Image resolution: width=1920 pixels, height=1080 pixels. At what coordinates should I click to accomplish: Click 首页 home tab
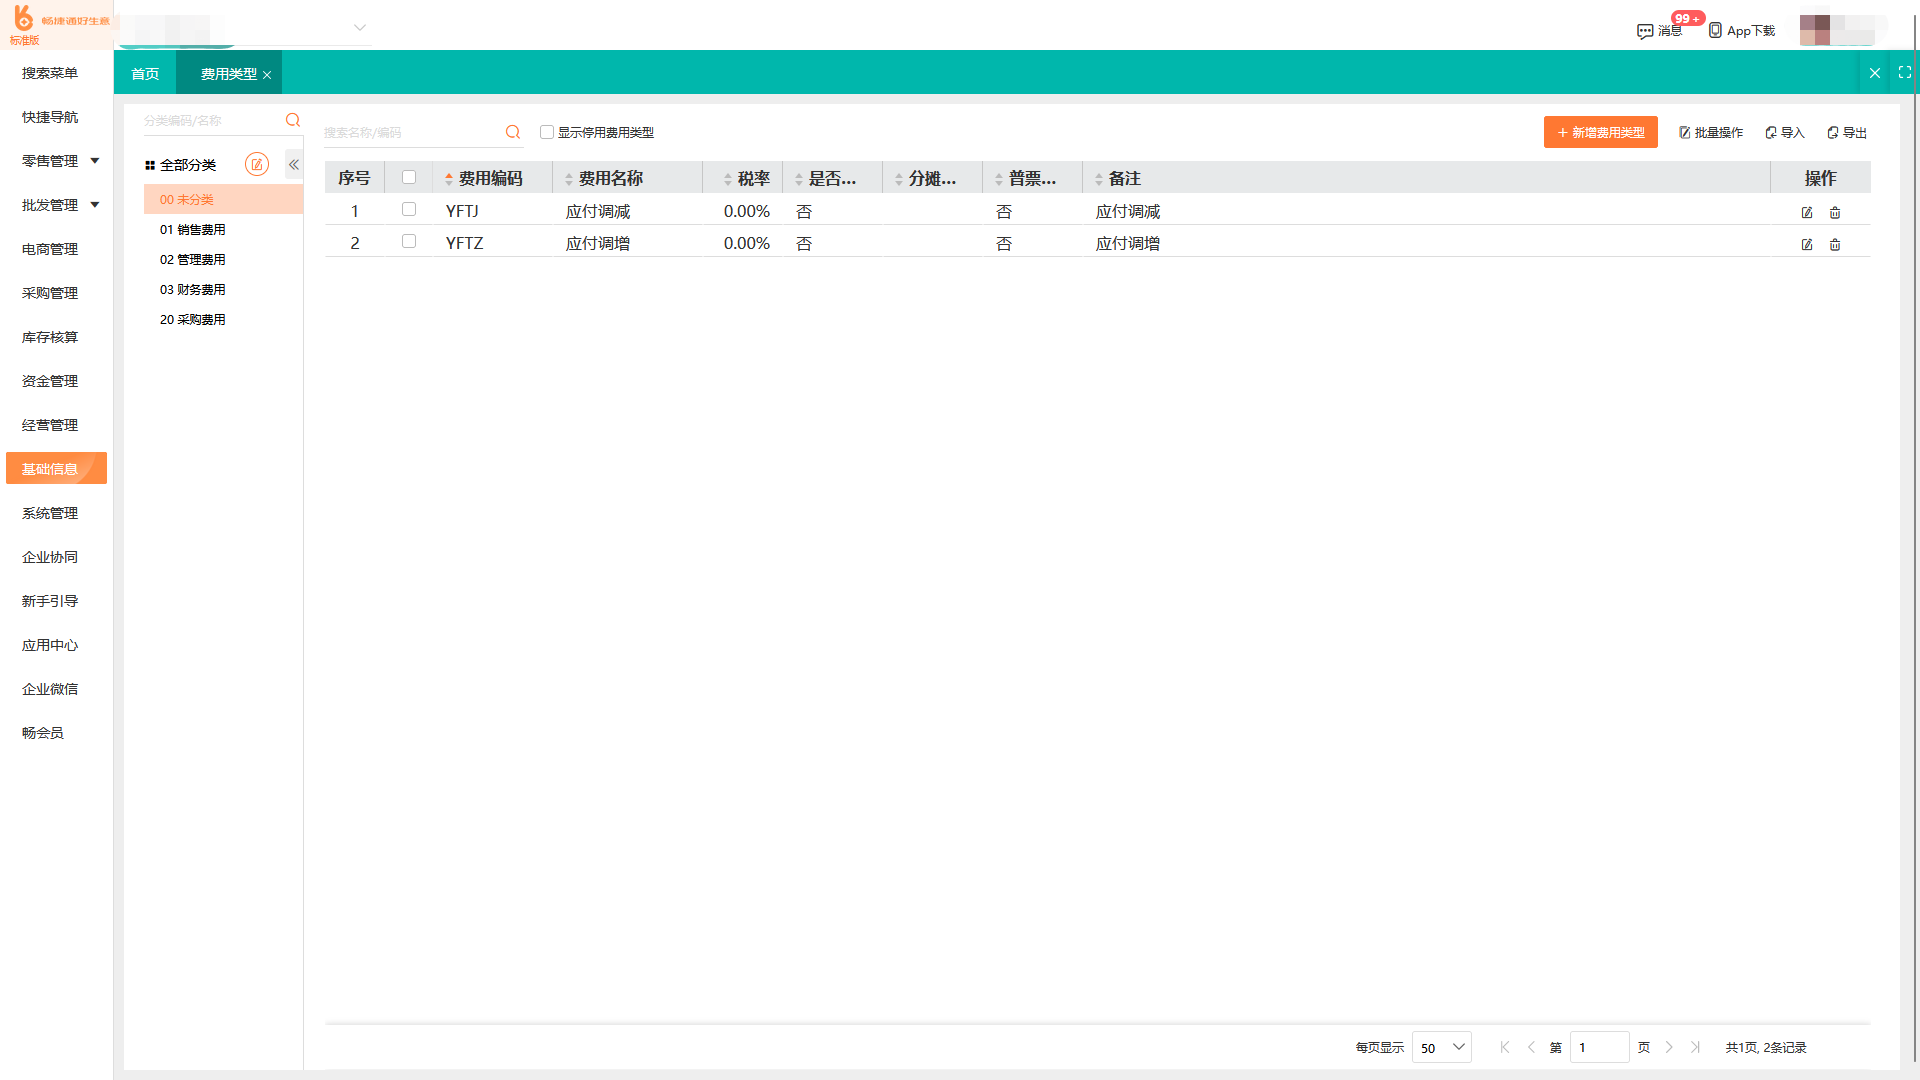coord(145,73)
